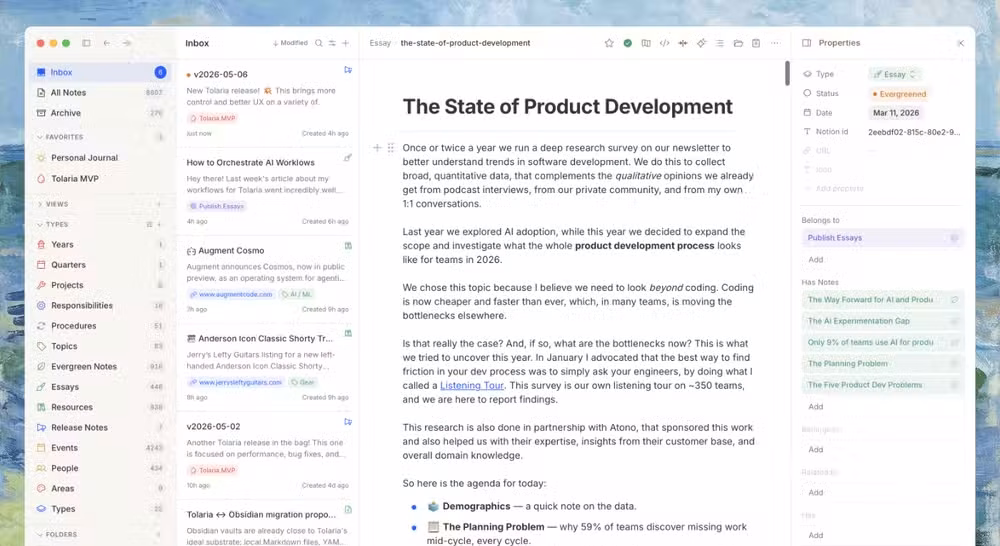Image resolution: width=1000 pixels, height=546 pixels.
Task: Go forward with the right arrow
Action: click(127, 43)
